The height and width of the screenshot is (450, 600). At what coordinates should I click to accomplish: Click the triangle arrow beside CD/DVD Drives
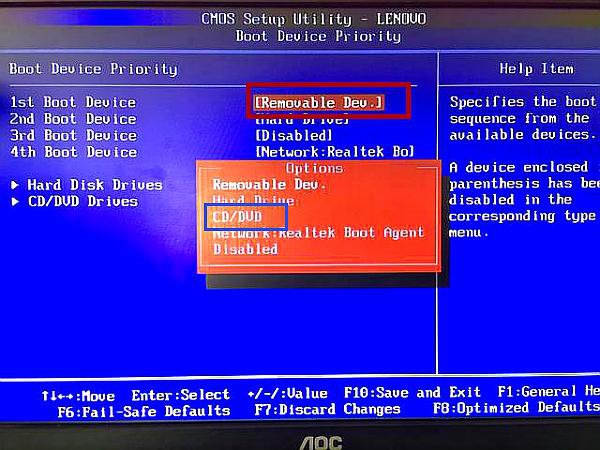coord(15,202)
